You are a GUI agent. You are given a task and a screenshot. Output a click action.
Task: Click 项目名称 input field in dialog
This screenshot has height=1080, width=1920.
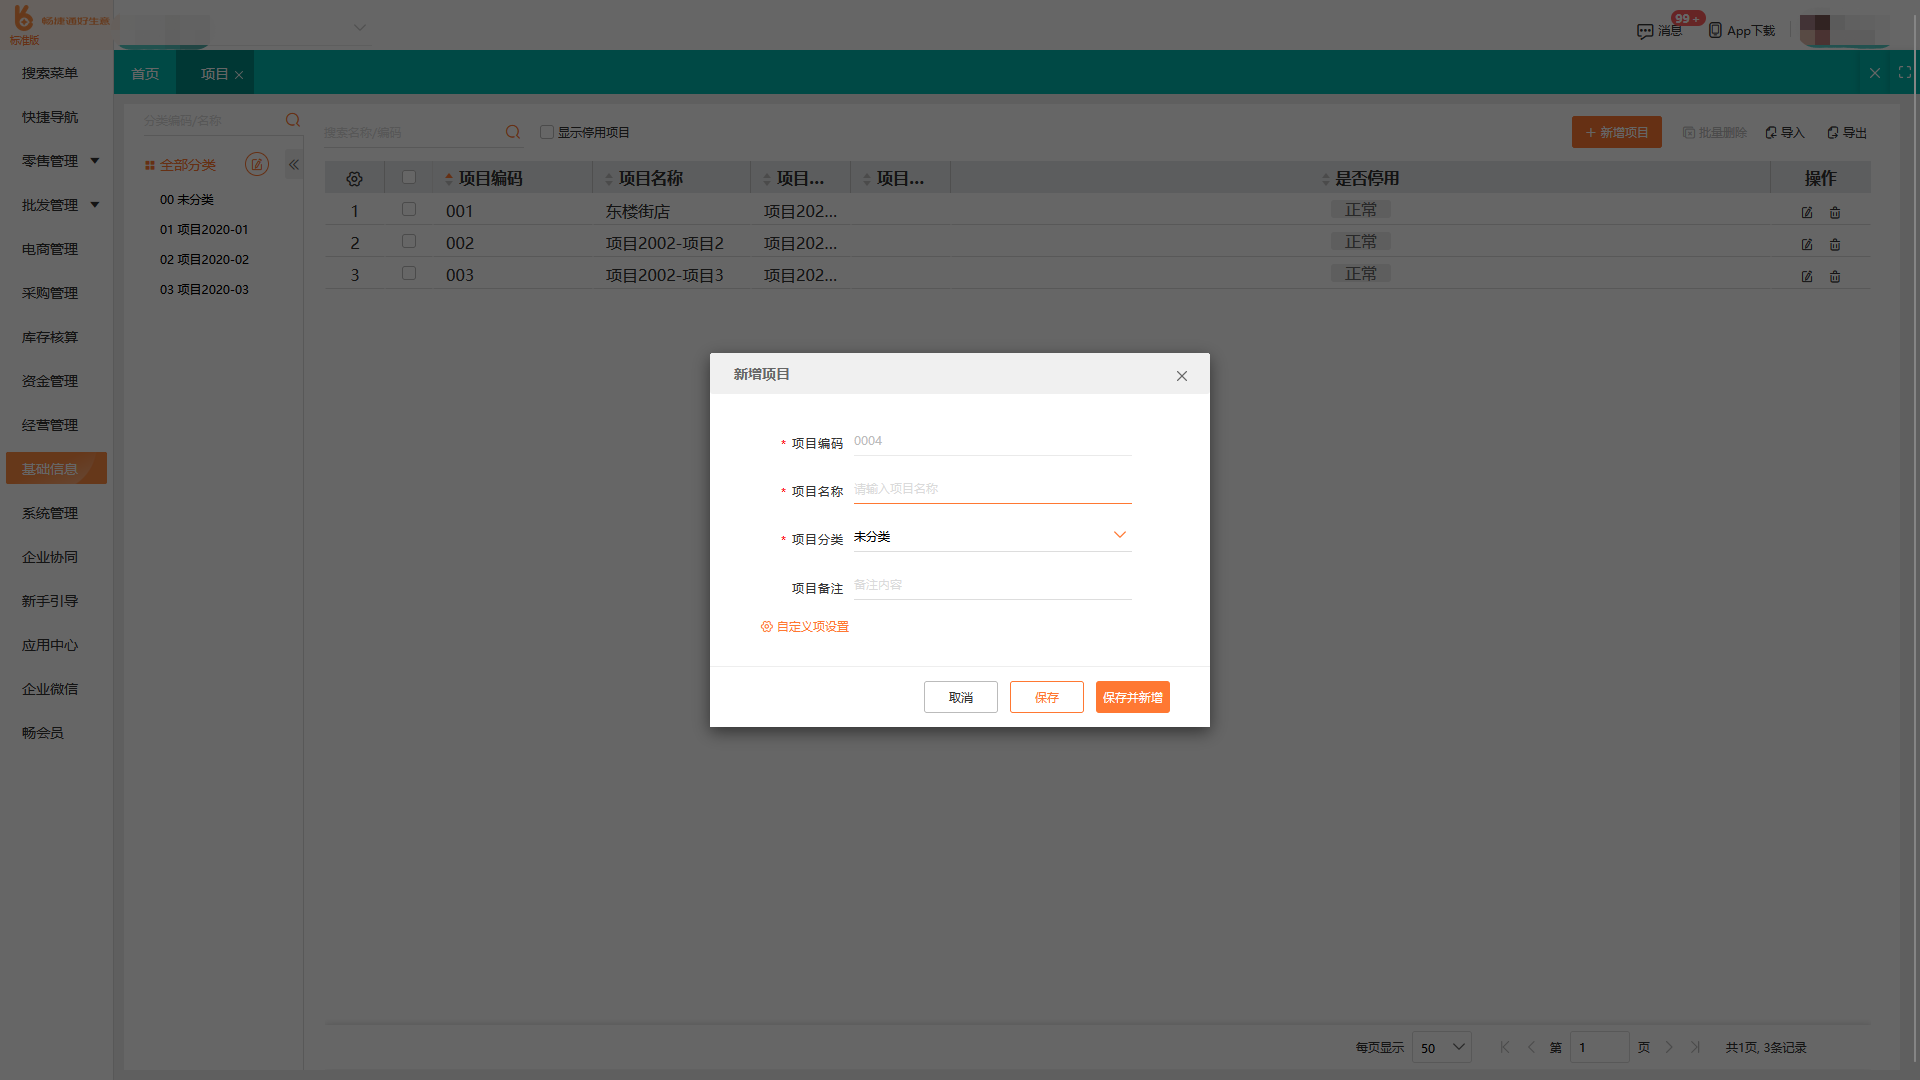click(x=990, y=488)
